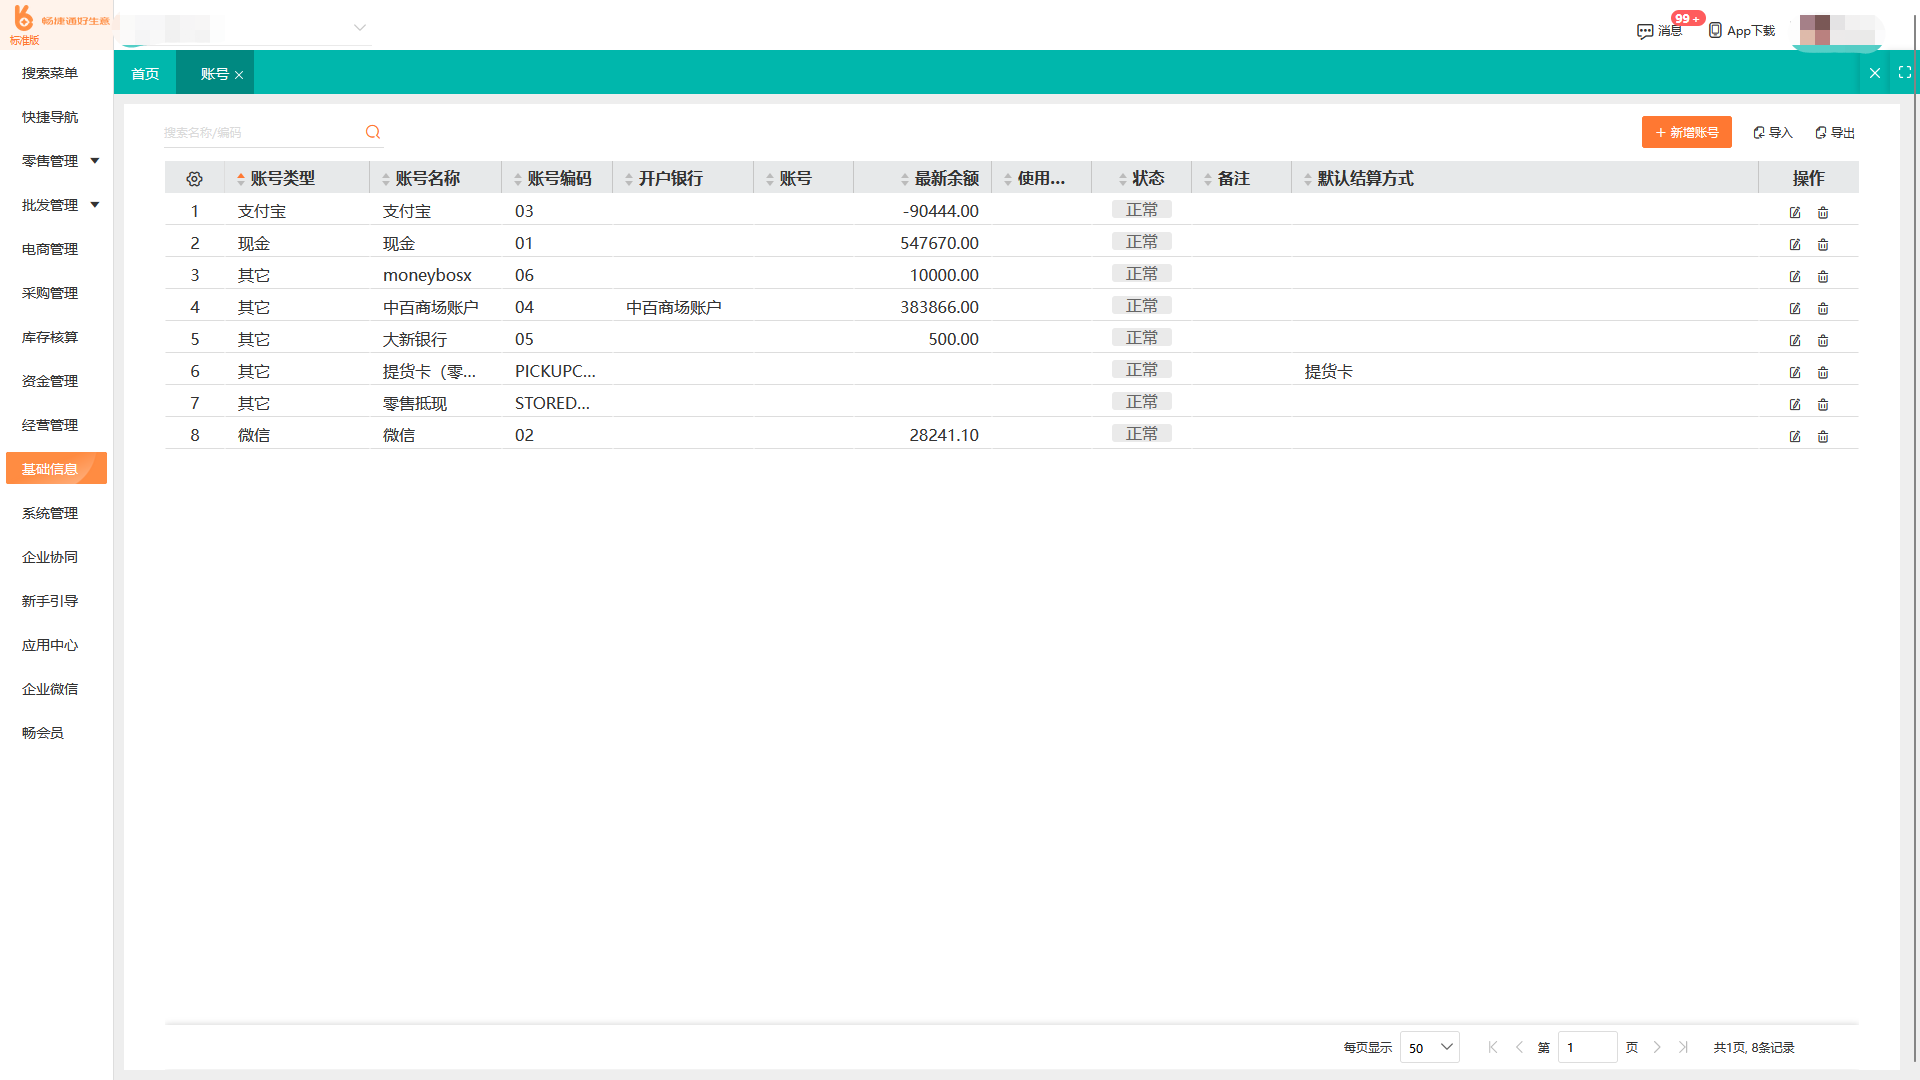Click the 导出 export icon button
The image size is (1920, 1080).
click(1834, 132)
